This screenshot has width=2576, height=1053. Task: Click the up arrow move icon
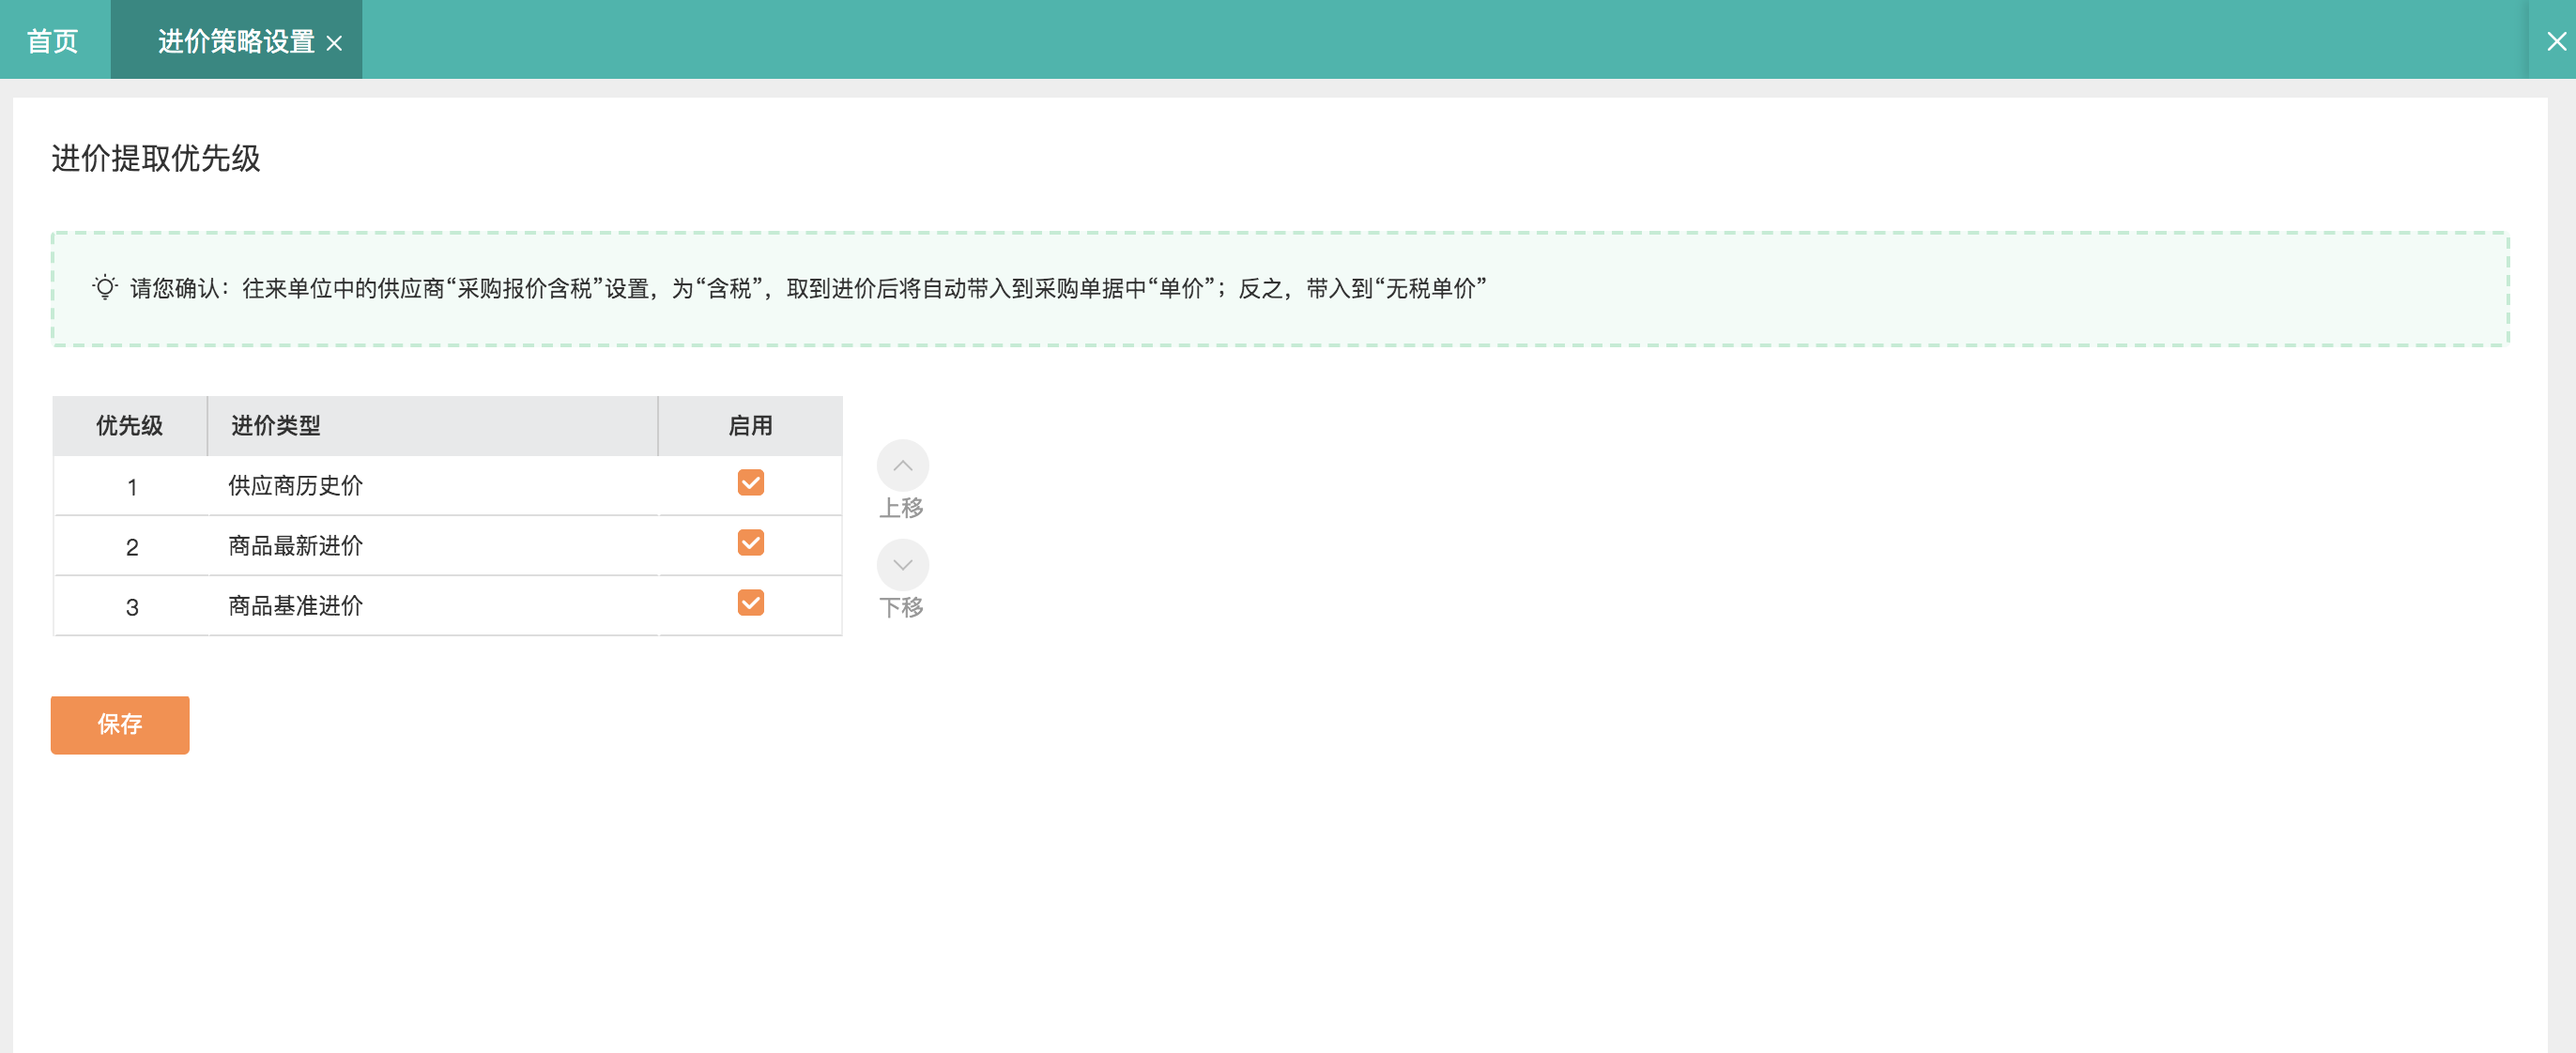point(903,468)
